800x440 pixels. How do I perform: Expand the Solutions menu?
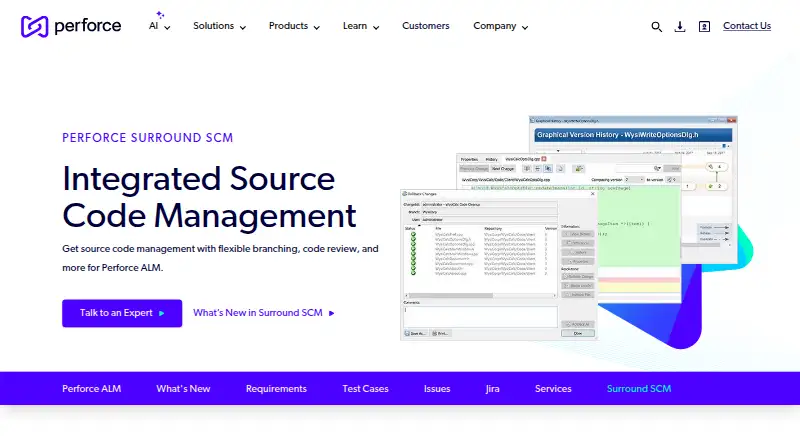pos(219,26)
